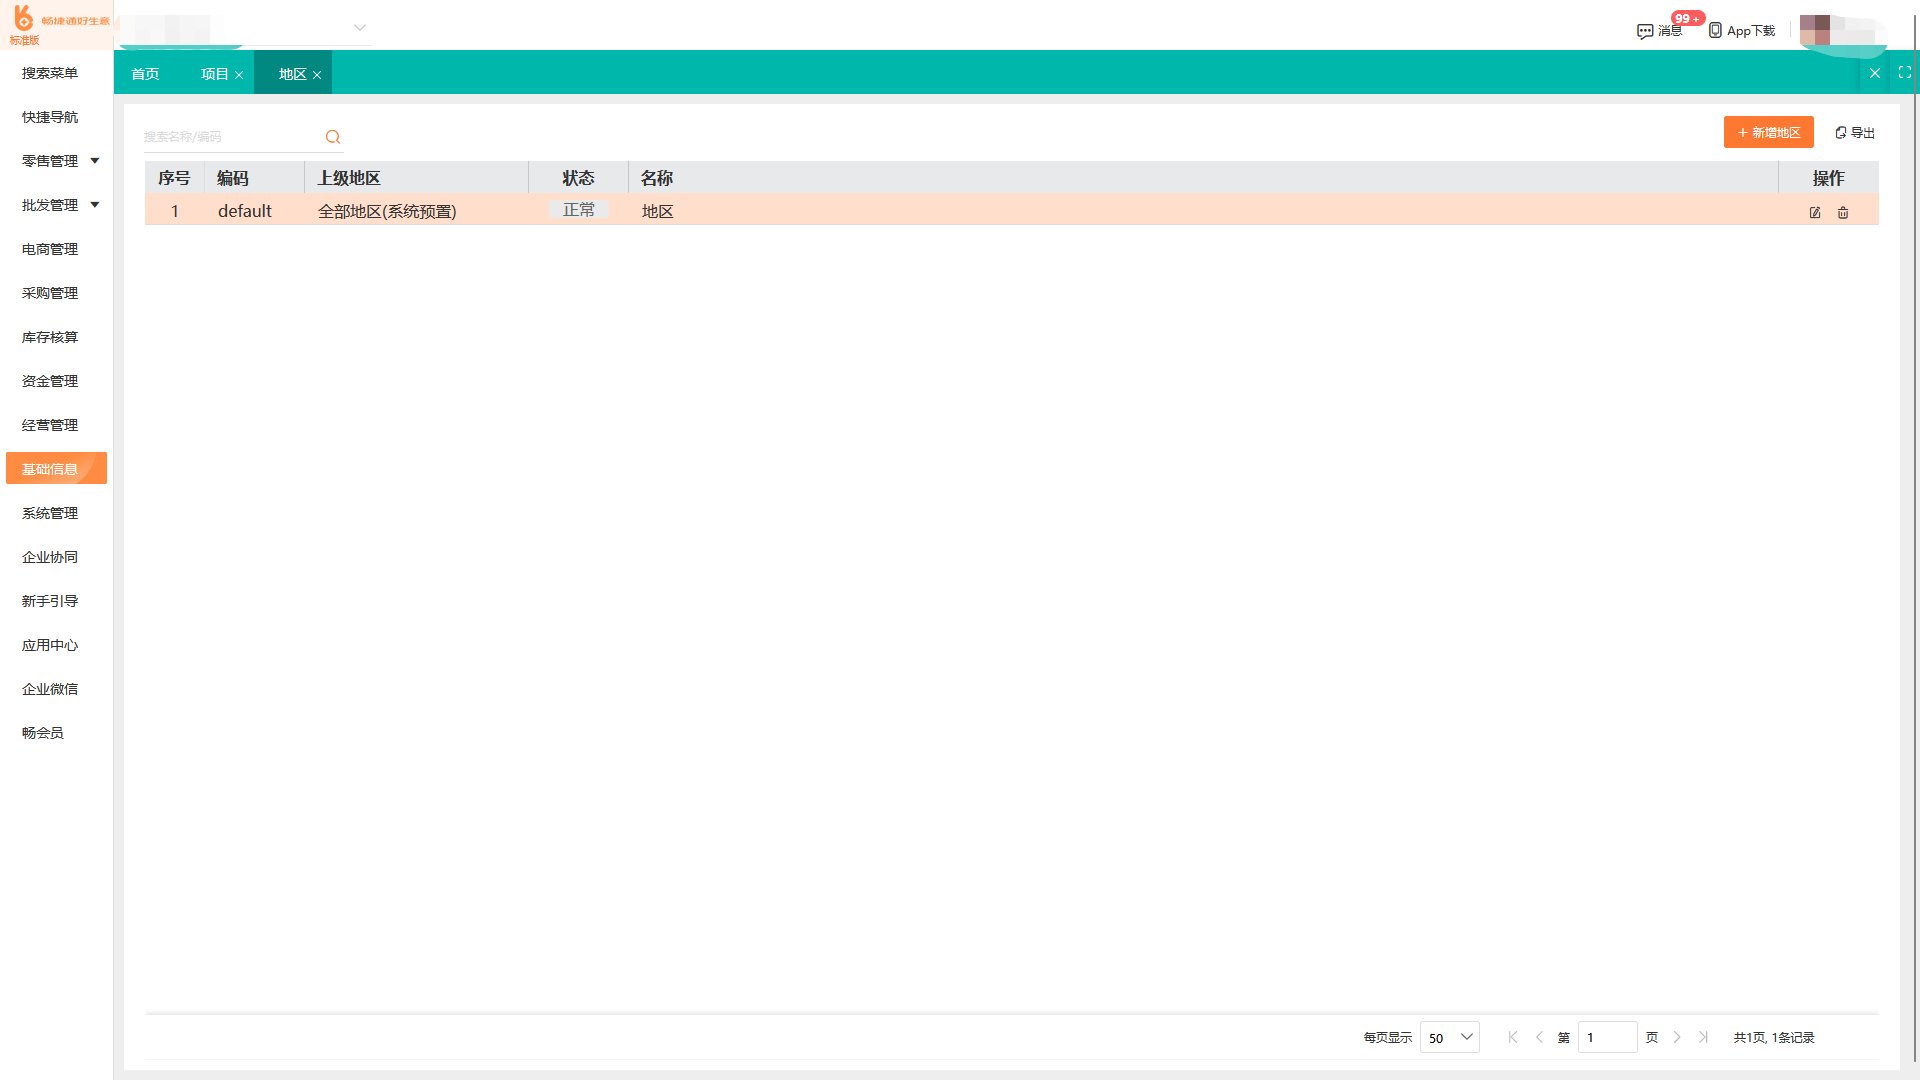Image resolution: width=1920 pixels, height=1080 pixels.
Task: Open the 每页显示 50 items dropdown
Action: coord(1449,1038)
